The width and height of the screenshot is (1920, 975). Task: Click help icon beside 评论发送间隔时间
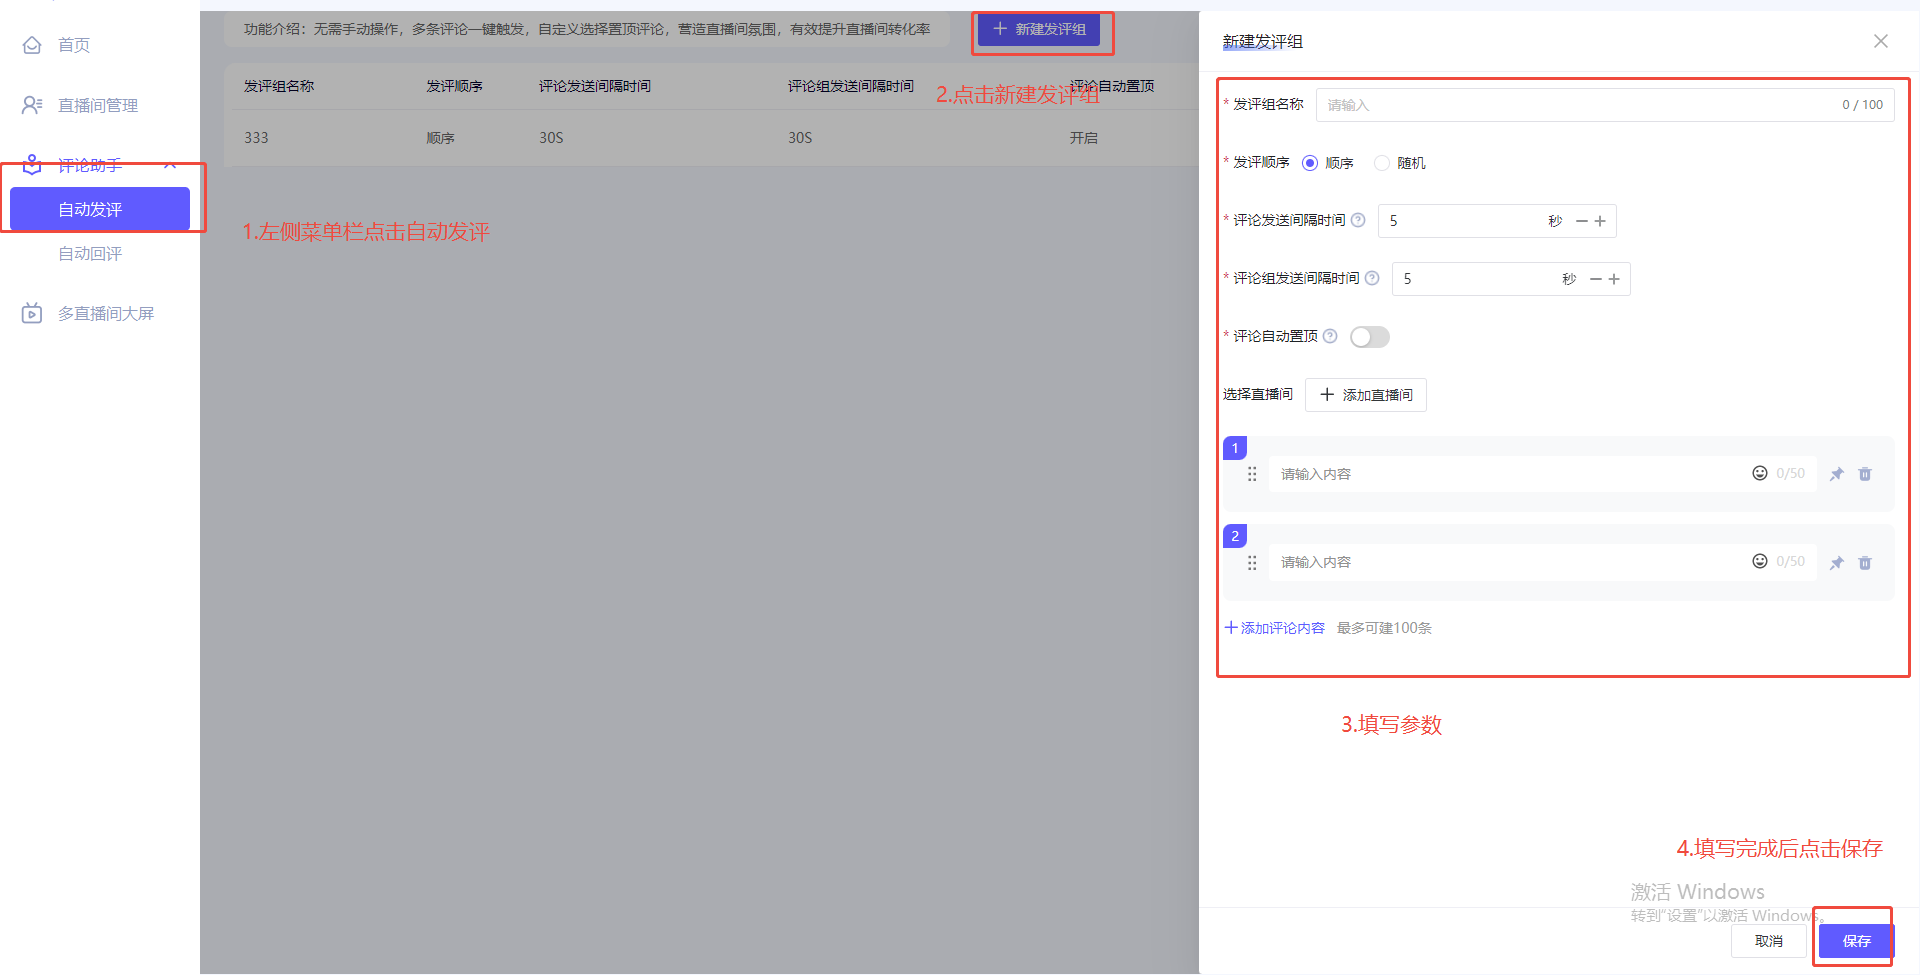pyautogui.click(x=1358, y=220)
